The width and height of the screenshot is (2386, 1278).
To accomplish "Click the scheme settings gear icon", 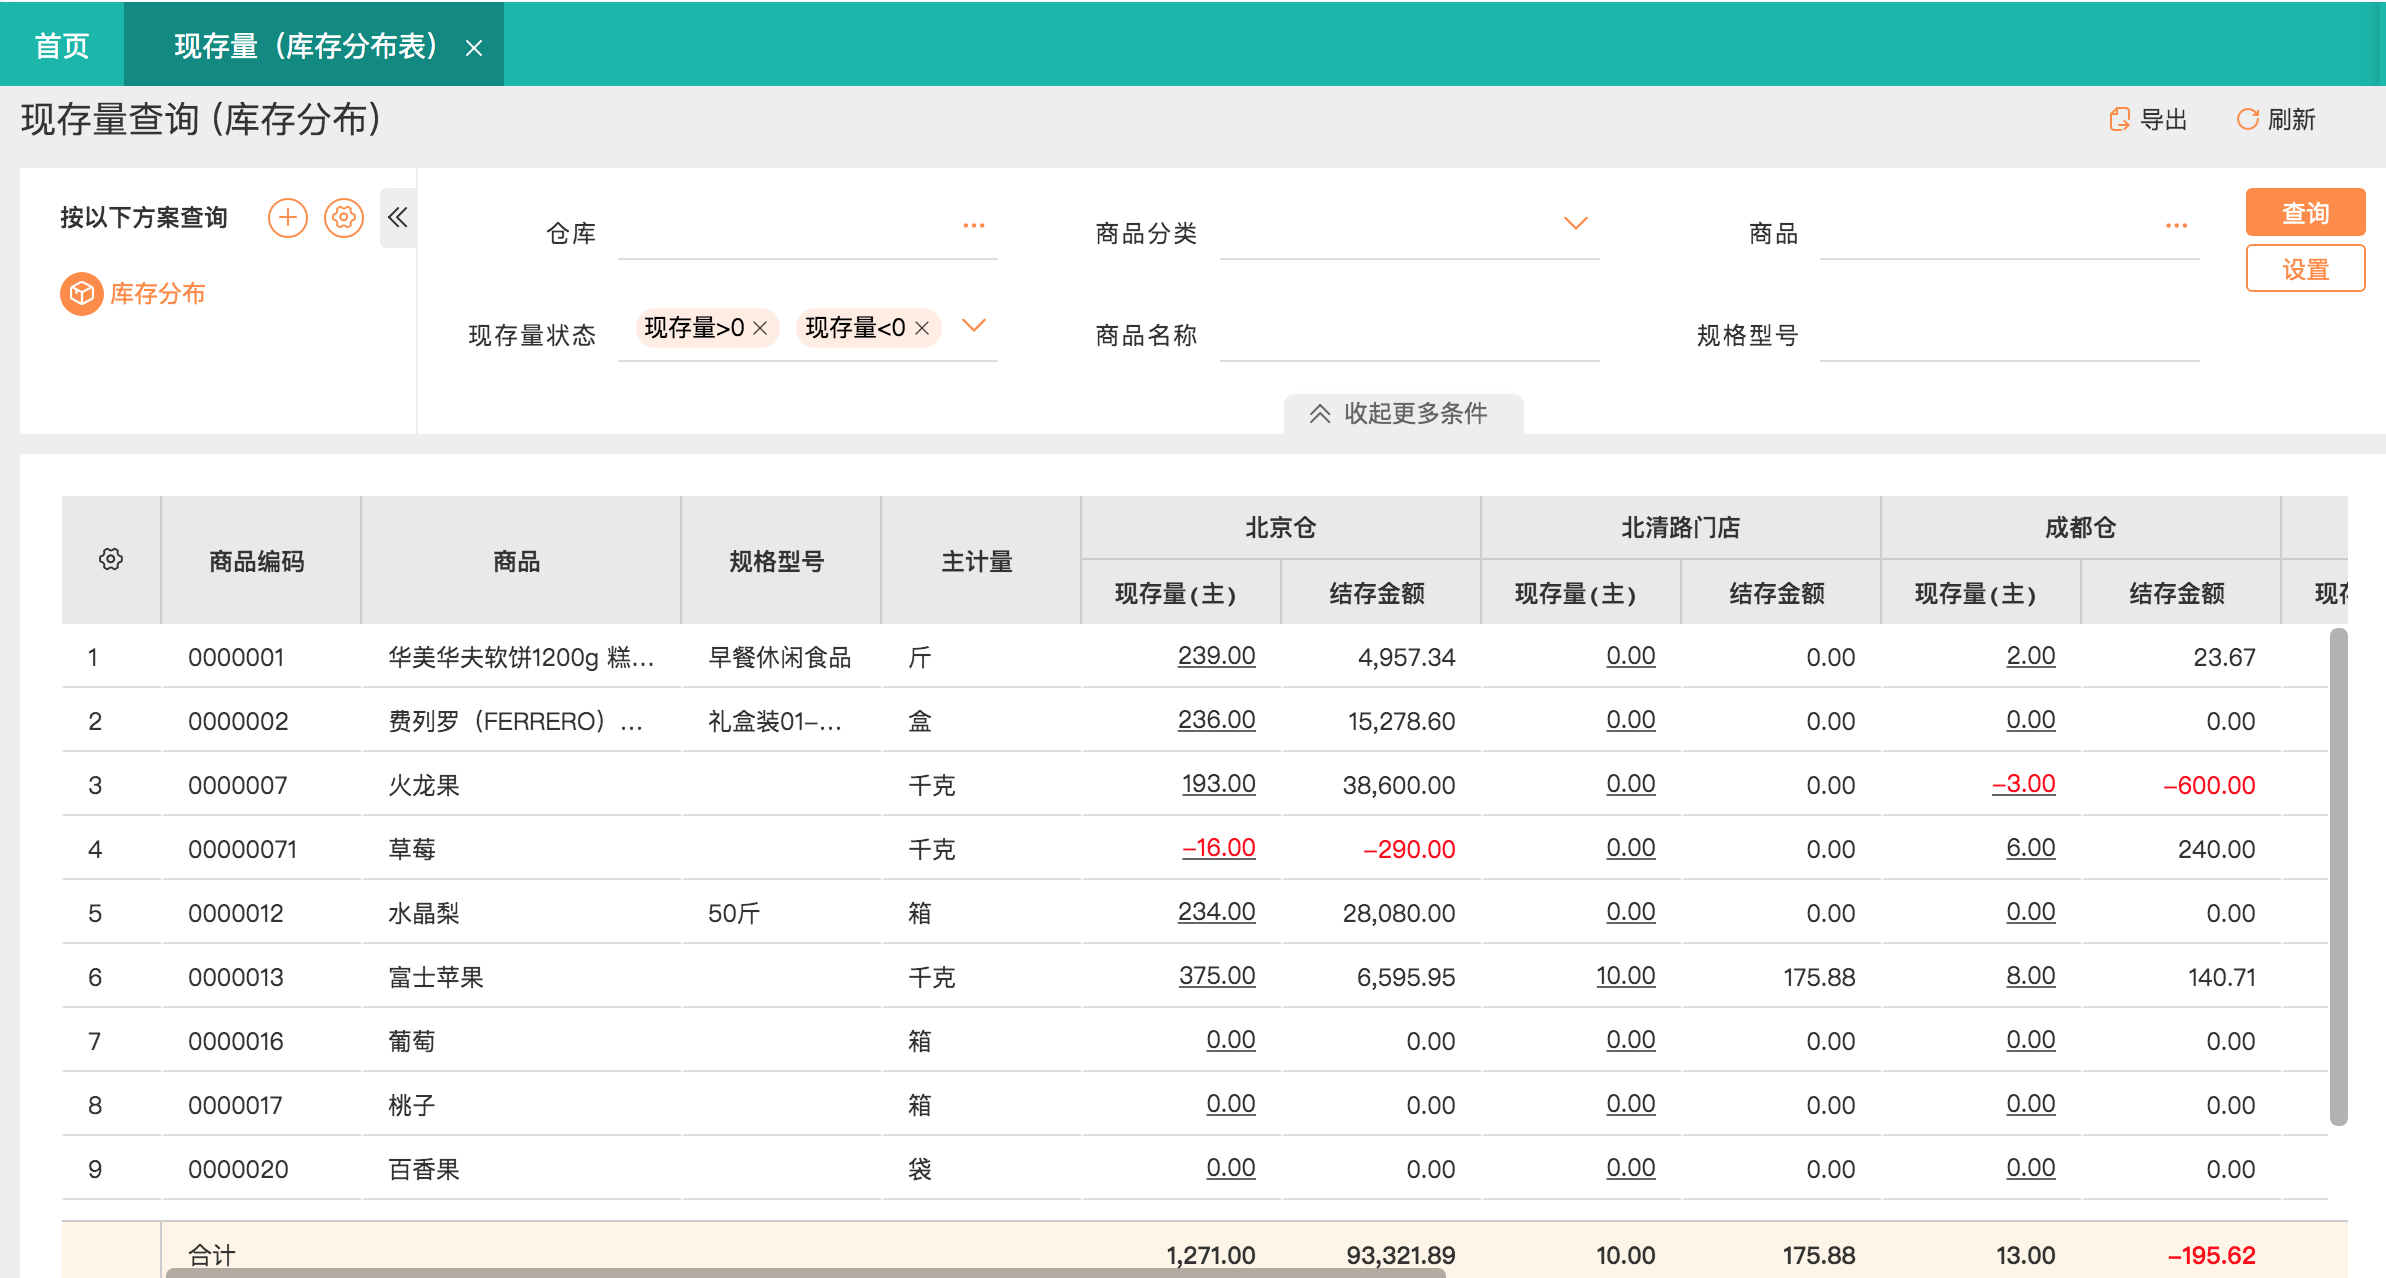I will (342, 219).
